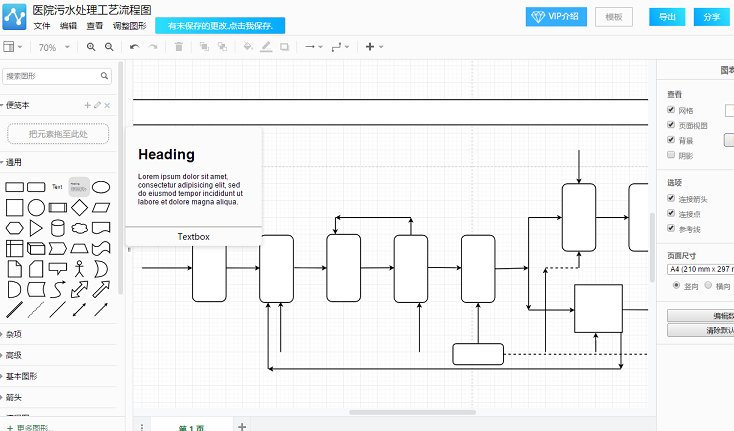Select the 竖向 portrait radio button

pos(675,285)
